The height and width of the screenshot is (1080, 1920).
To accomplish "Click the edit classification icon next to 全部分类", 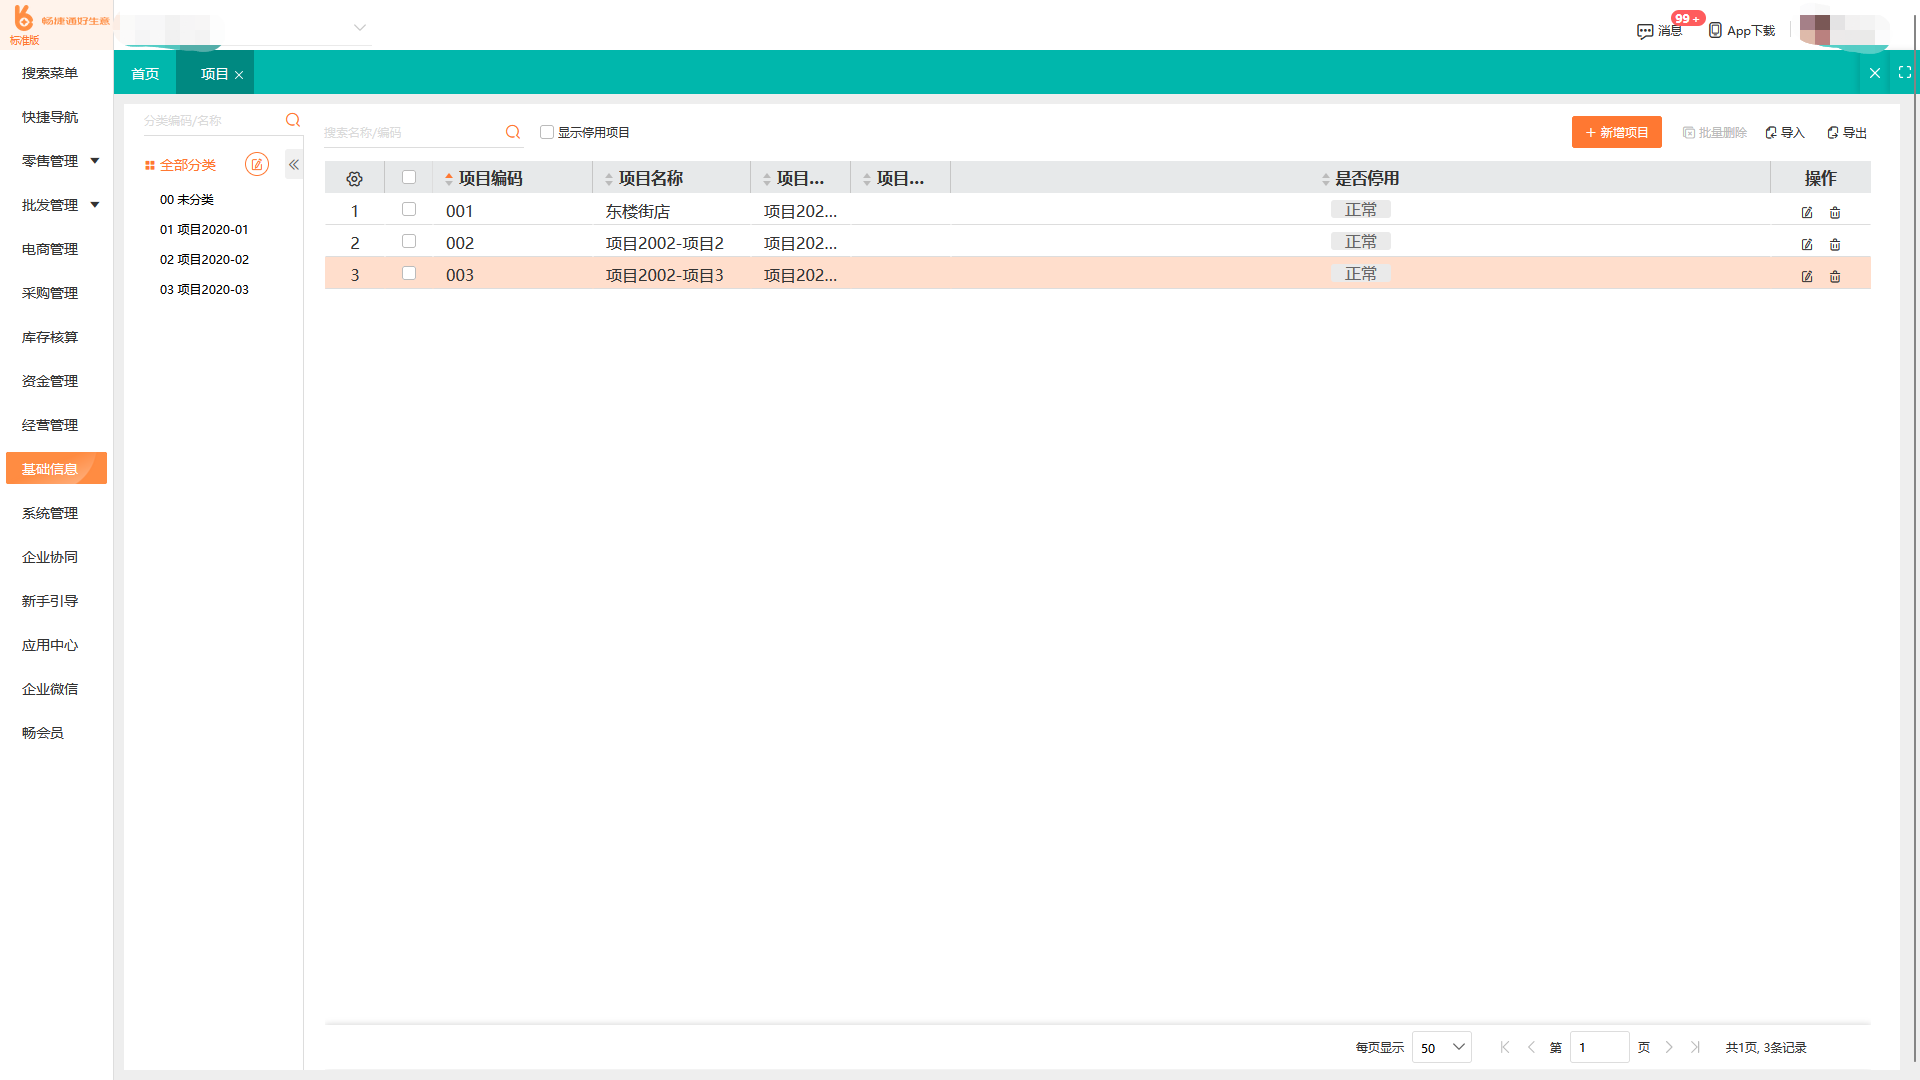I will click(x=258, y=164).
